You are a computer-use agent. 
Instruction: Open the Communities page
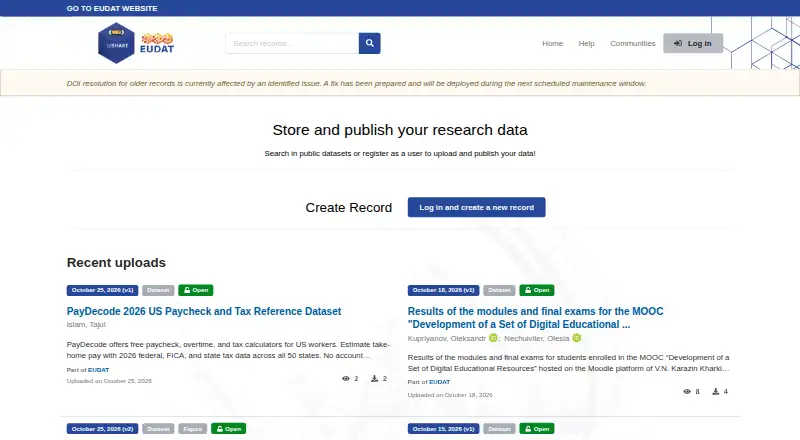pos(633,43)
